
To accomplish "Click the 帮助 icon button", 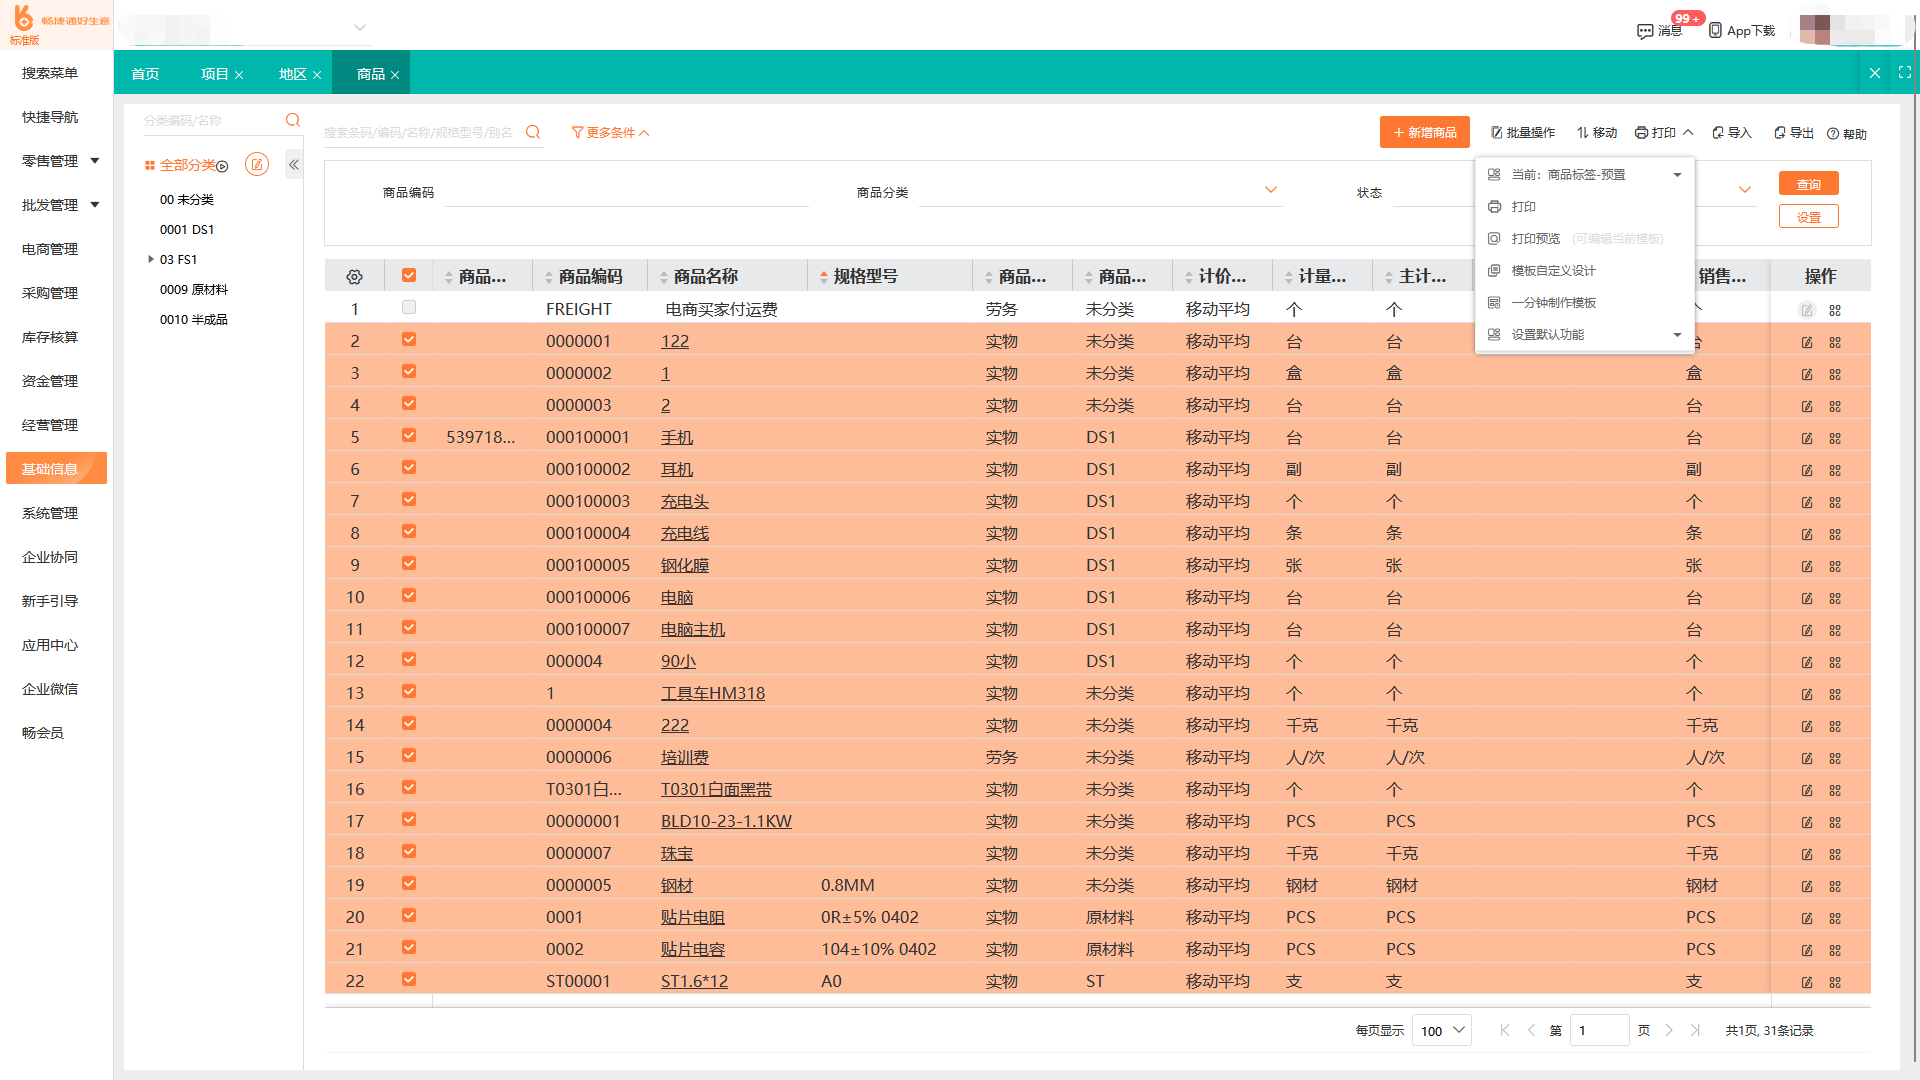I will pos(1832,132).
